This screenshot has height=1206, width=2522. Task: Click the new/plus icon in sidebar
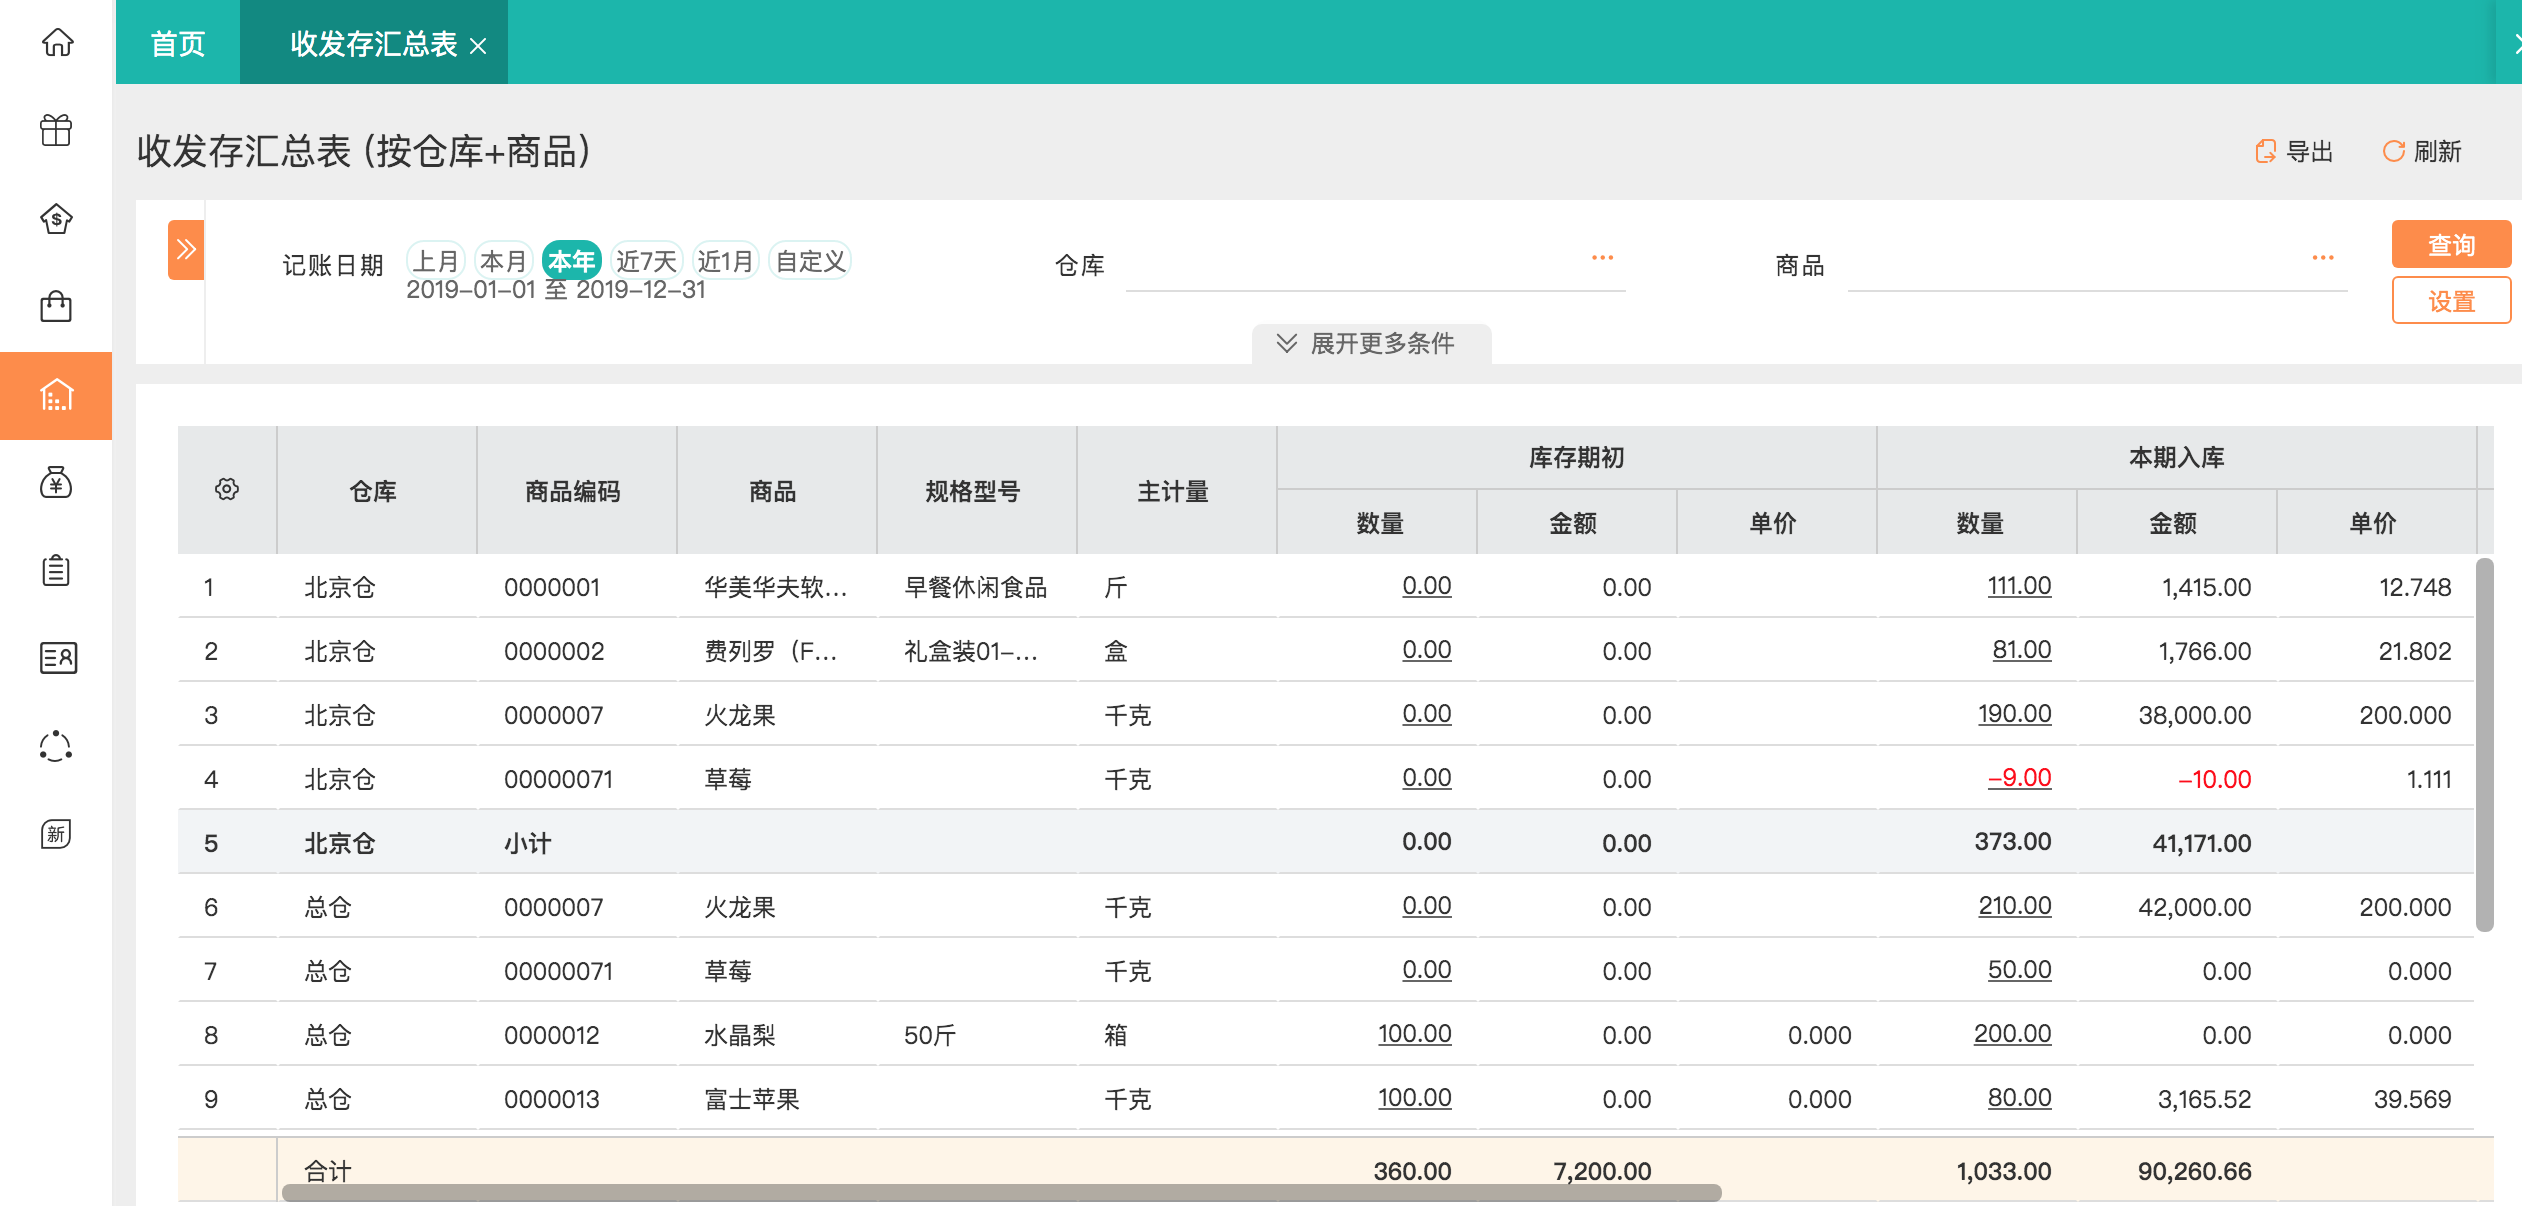pos(56,833)
